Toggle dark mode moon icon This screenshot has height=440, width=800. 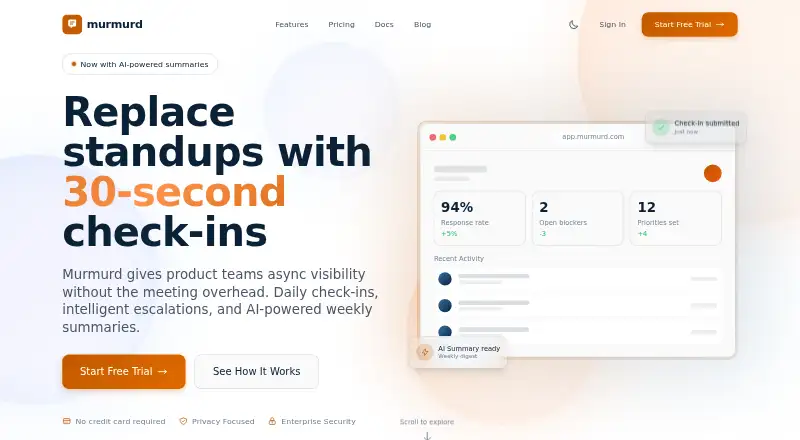[x=573, y=25]
